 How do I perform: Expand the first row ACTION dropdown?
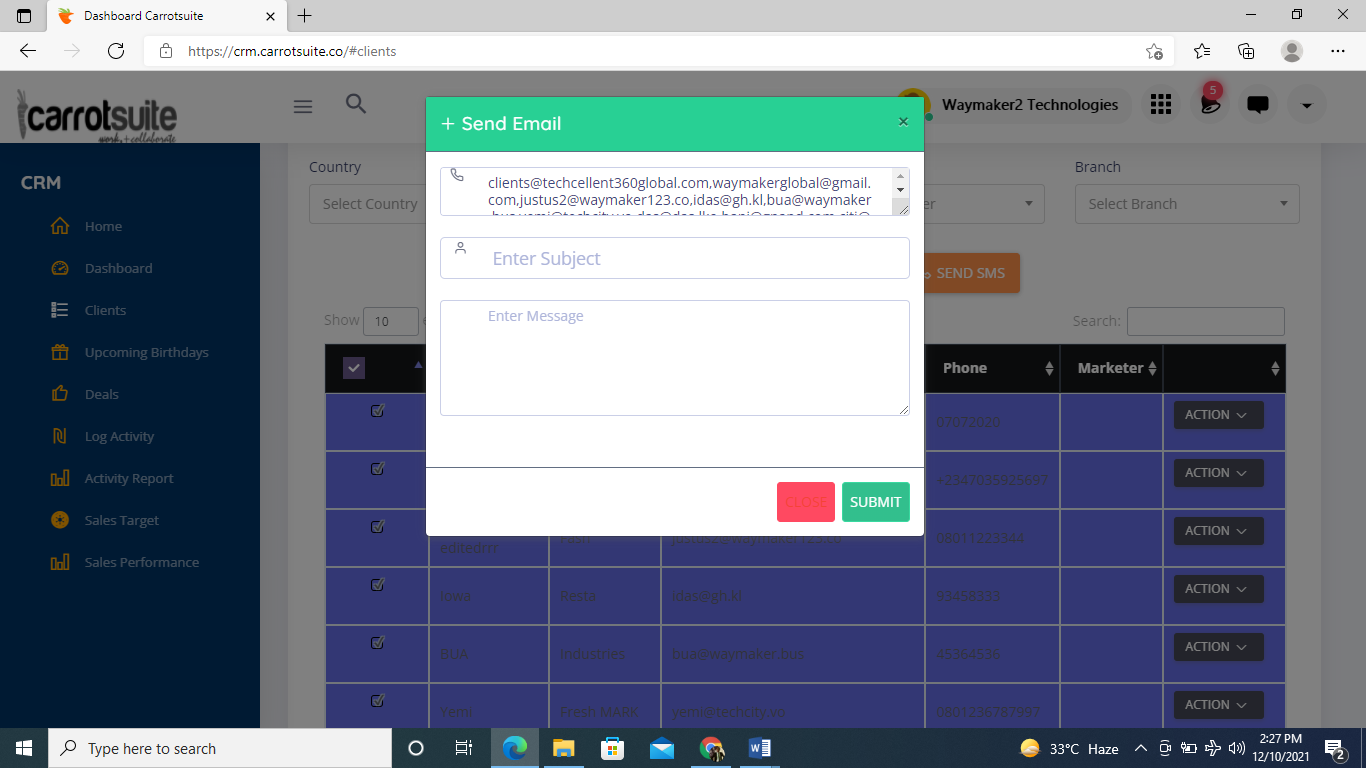1218,415
